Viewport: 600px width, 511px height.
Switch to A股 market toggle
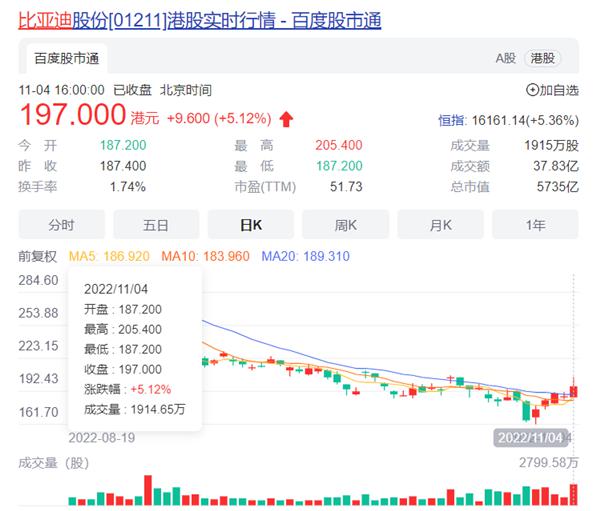pyautogui.click(x=505, y=58)
